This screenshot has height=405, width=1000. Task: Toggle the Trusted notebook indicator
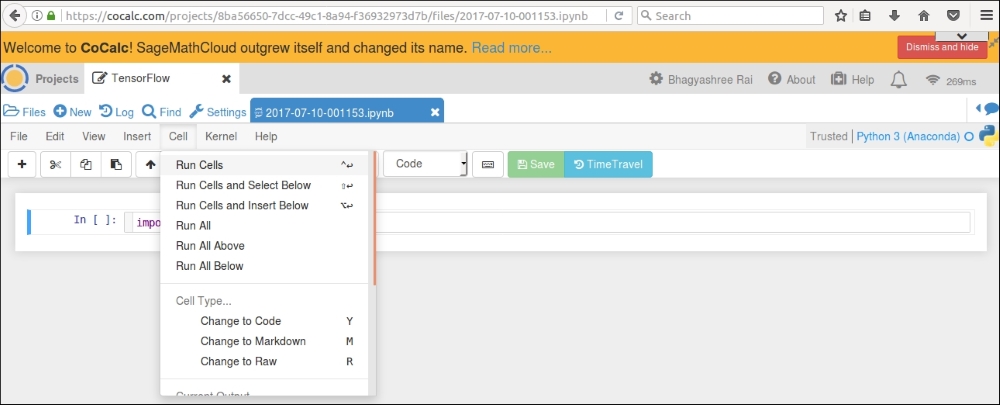(x=828, y=137)
